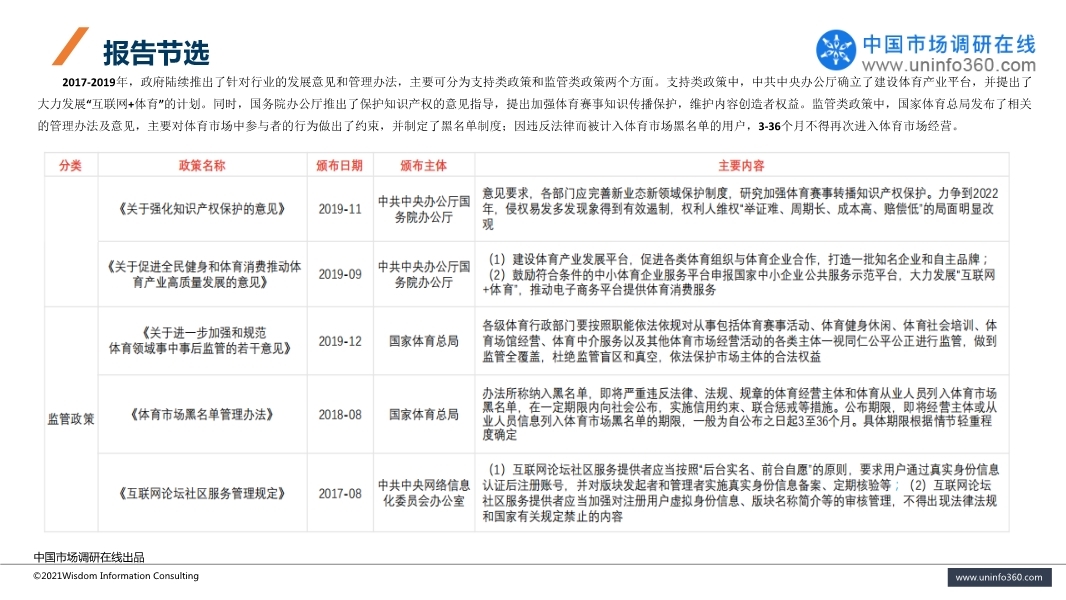Click the 分类 column header

pos(70,165)
